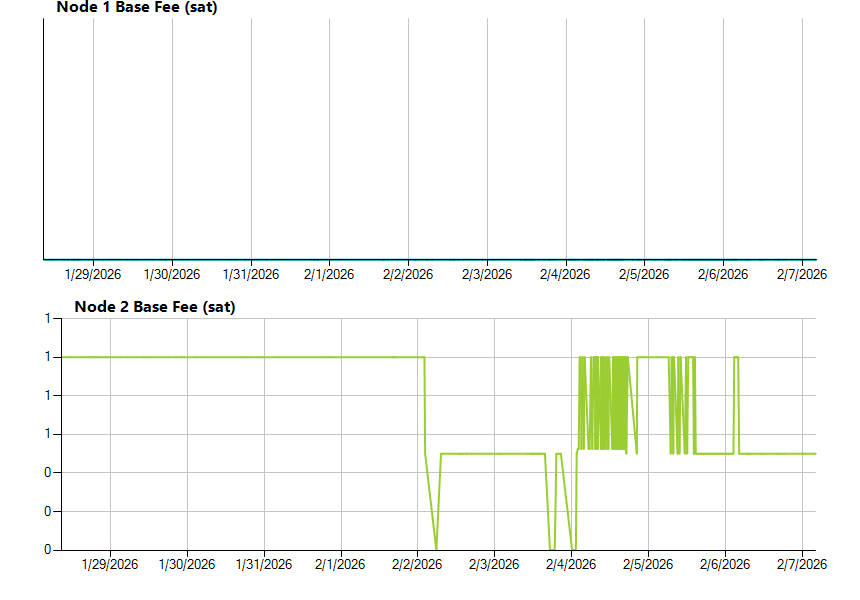Click 1/30/2026 date label under Node 2 chart
Viewport: 860px width, 600px height.
point(187,565)
